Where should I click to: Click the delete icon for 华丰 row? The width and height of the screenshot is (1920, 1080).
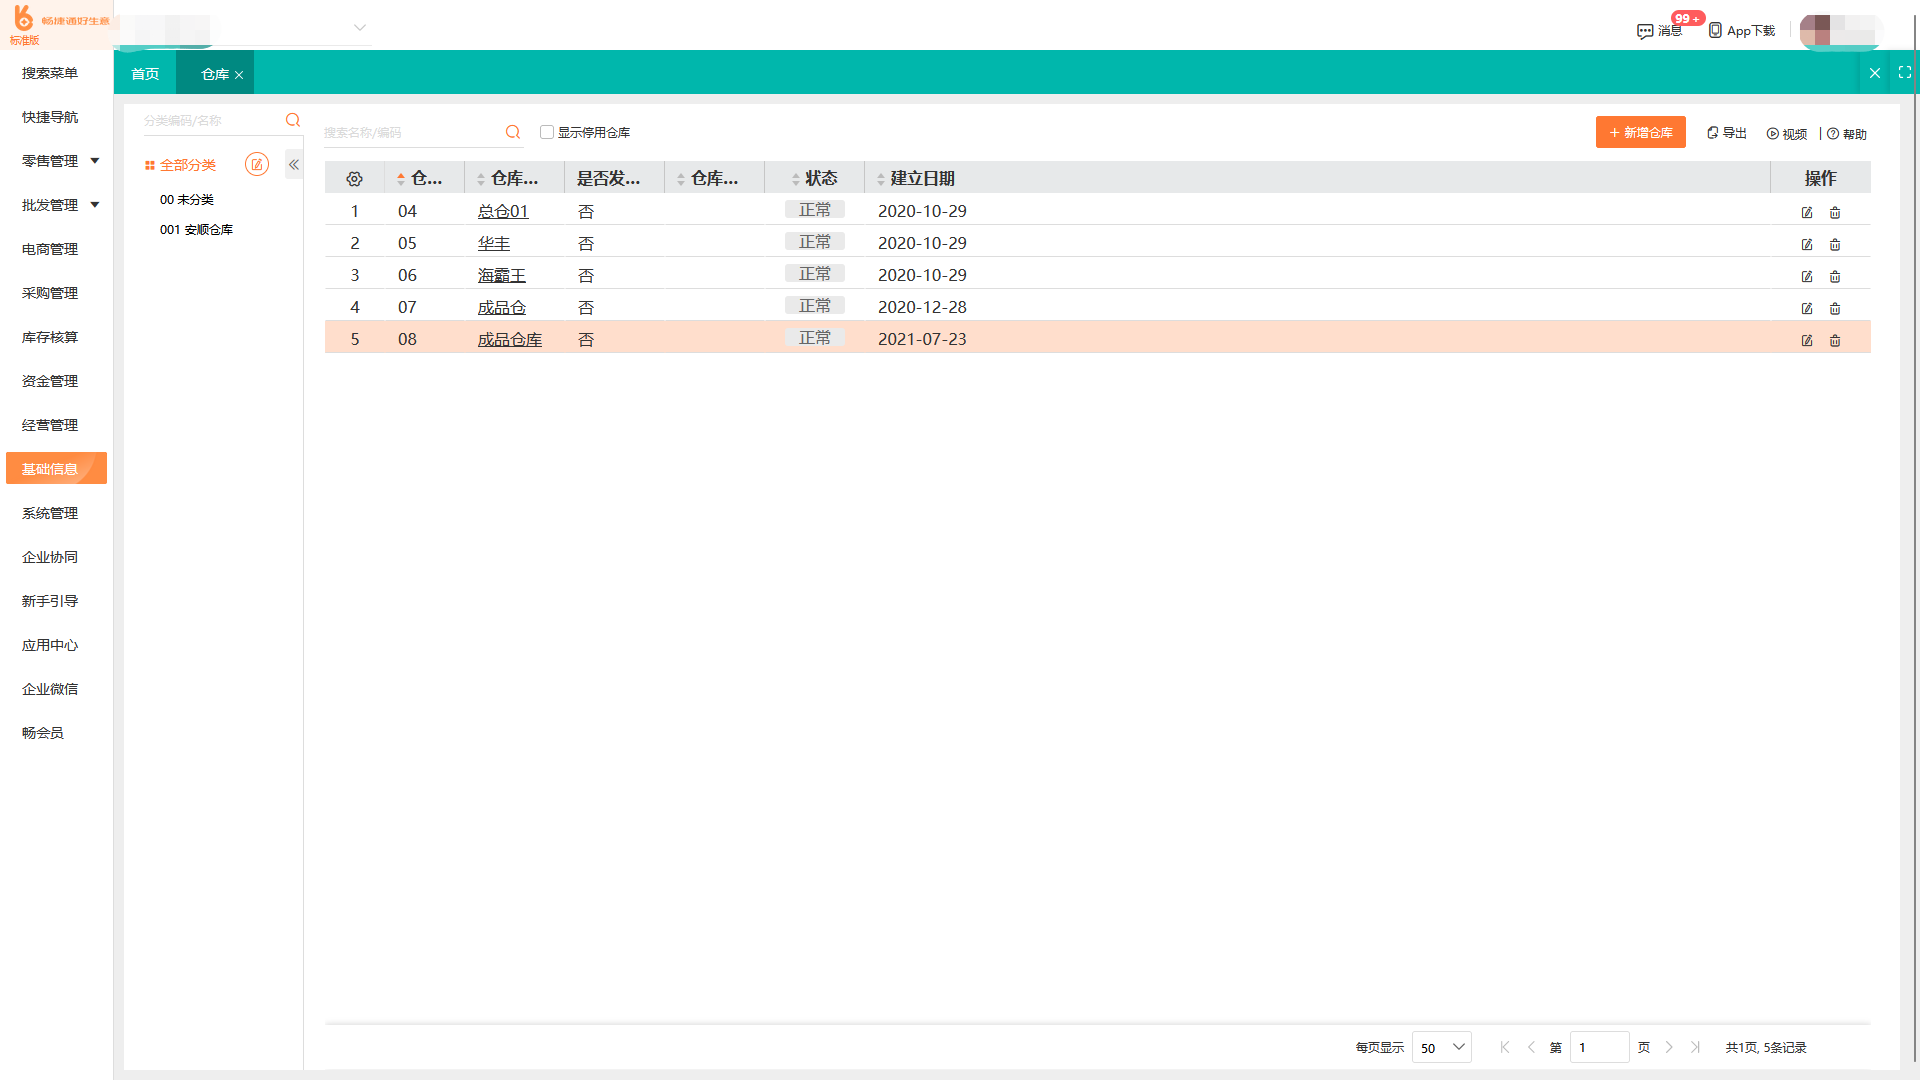[1836, 243]
